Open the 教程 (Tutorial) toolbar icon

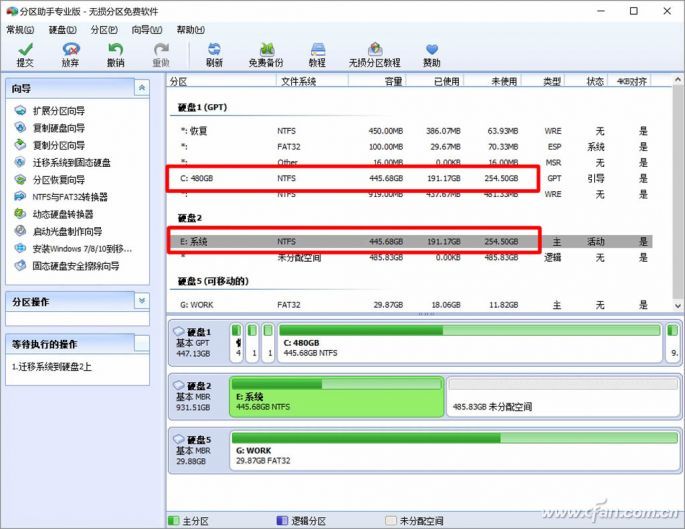[x=317, y=54]
